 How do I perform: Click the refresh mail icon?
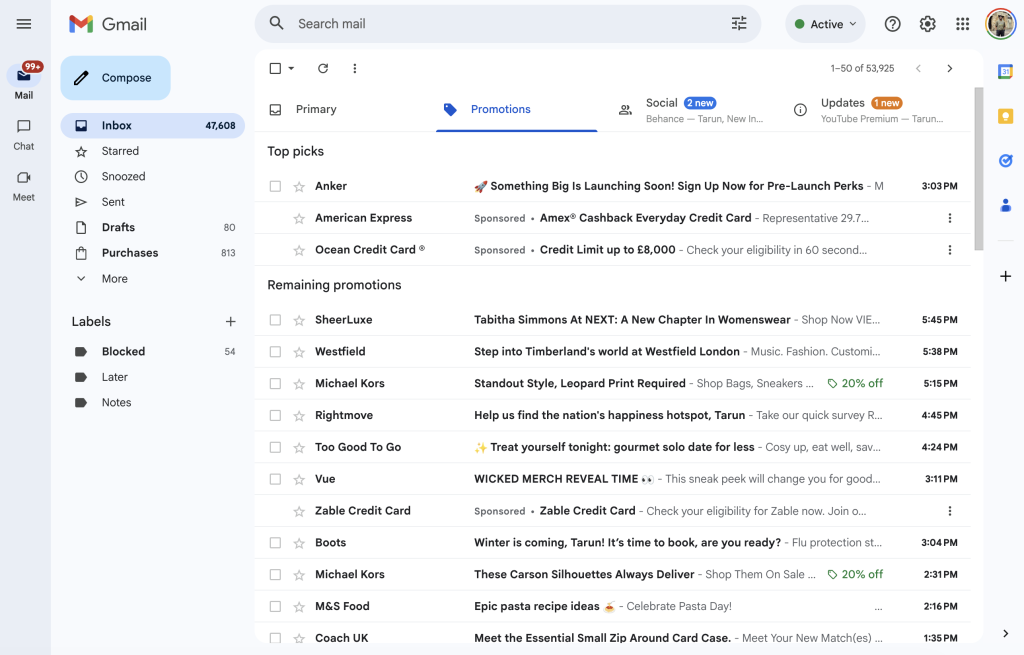323,69
